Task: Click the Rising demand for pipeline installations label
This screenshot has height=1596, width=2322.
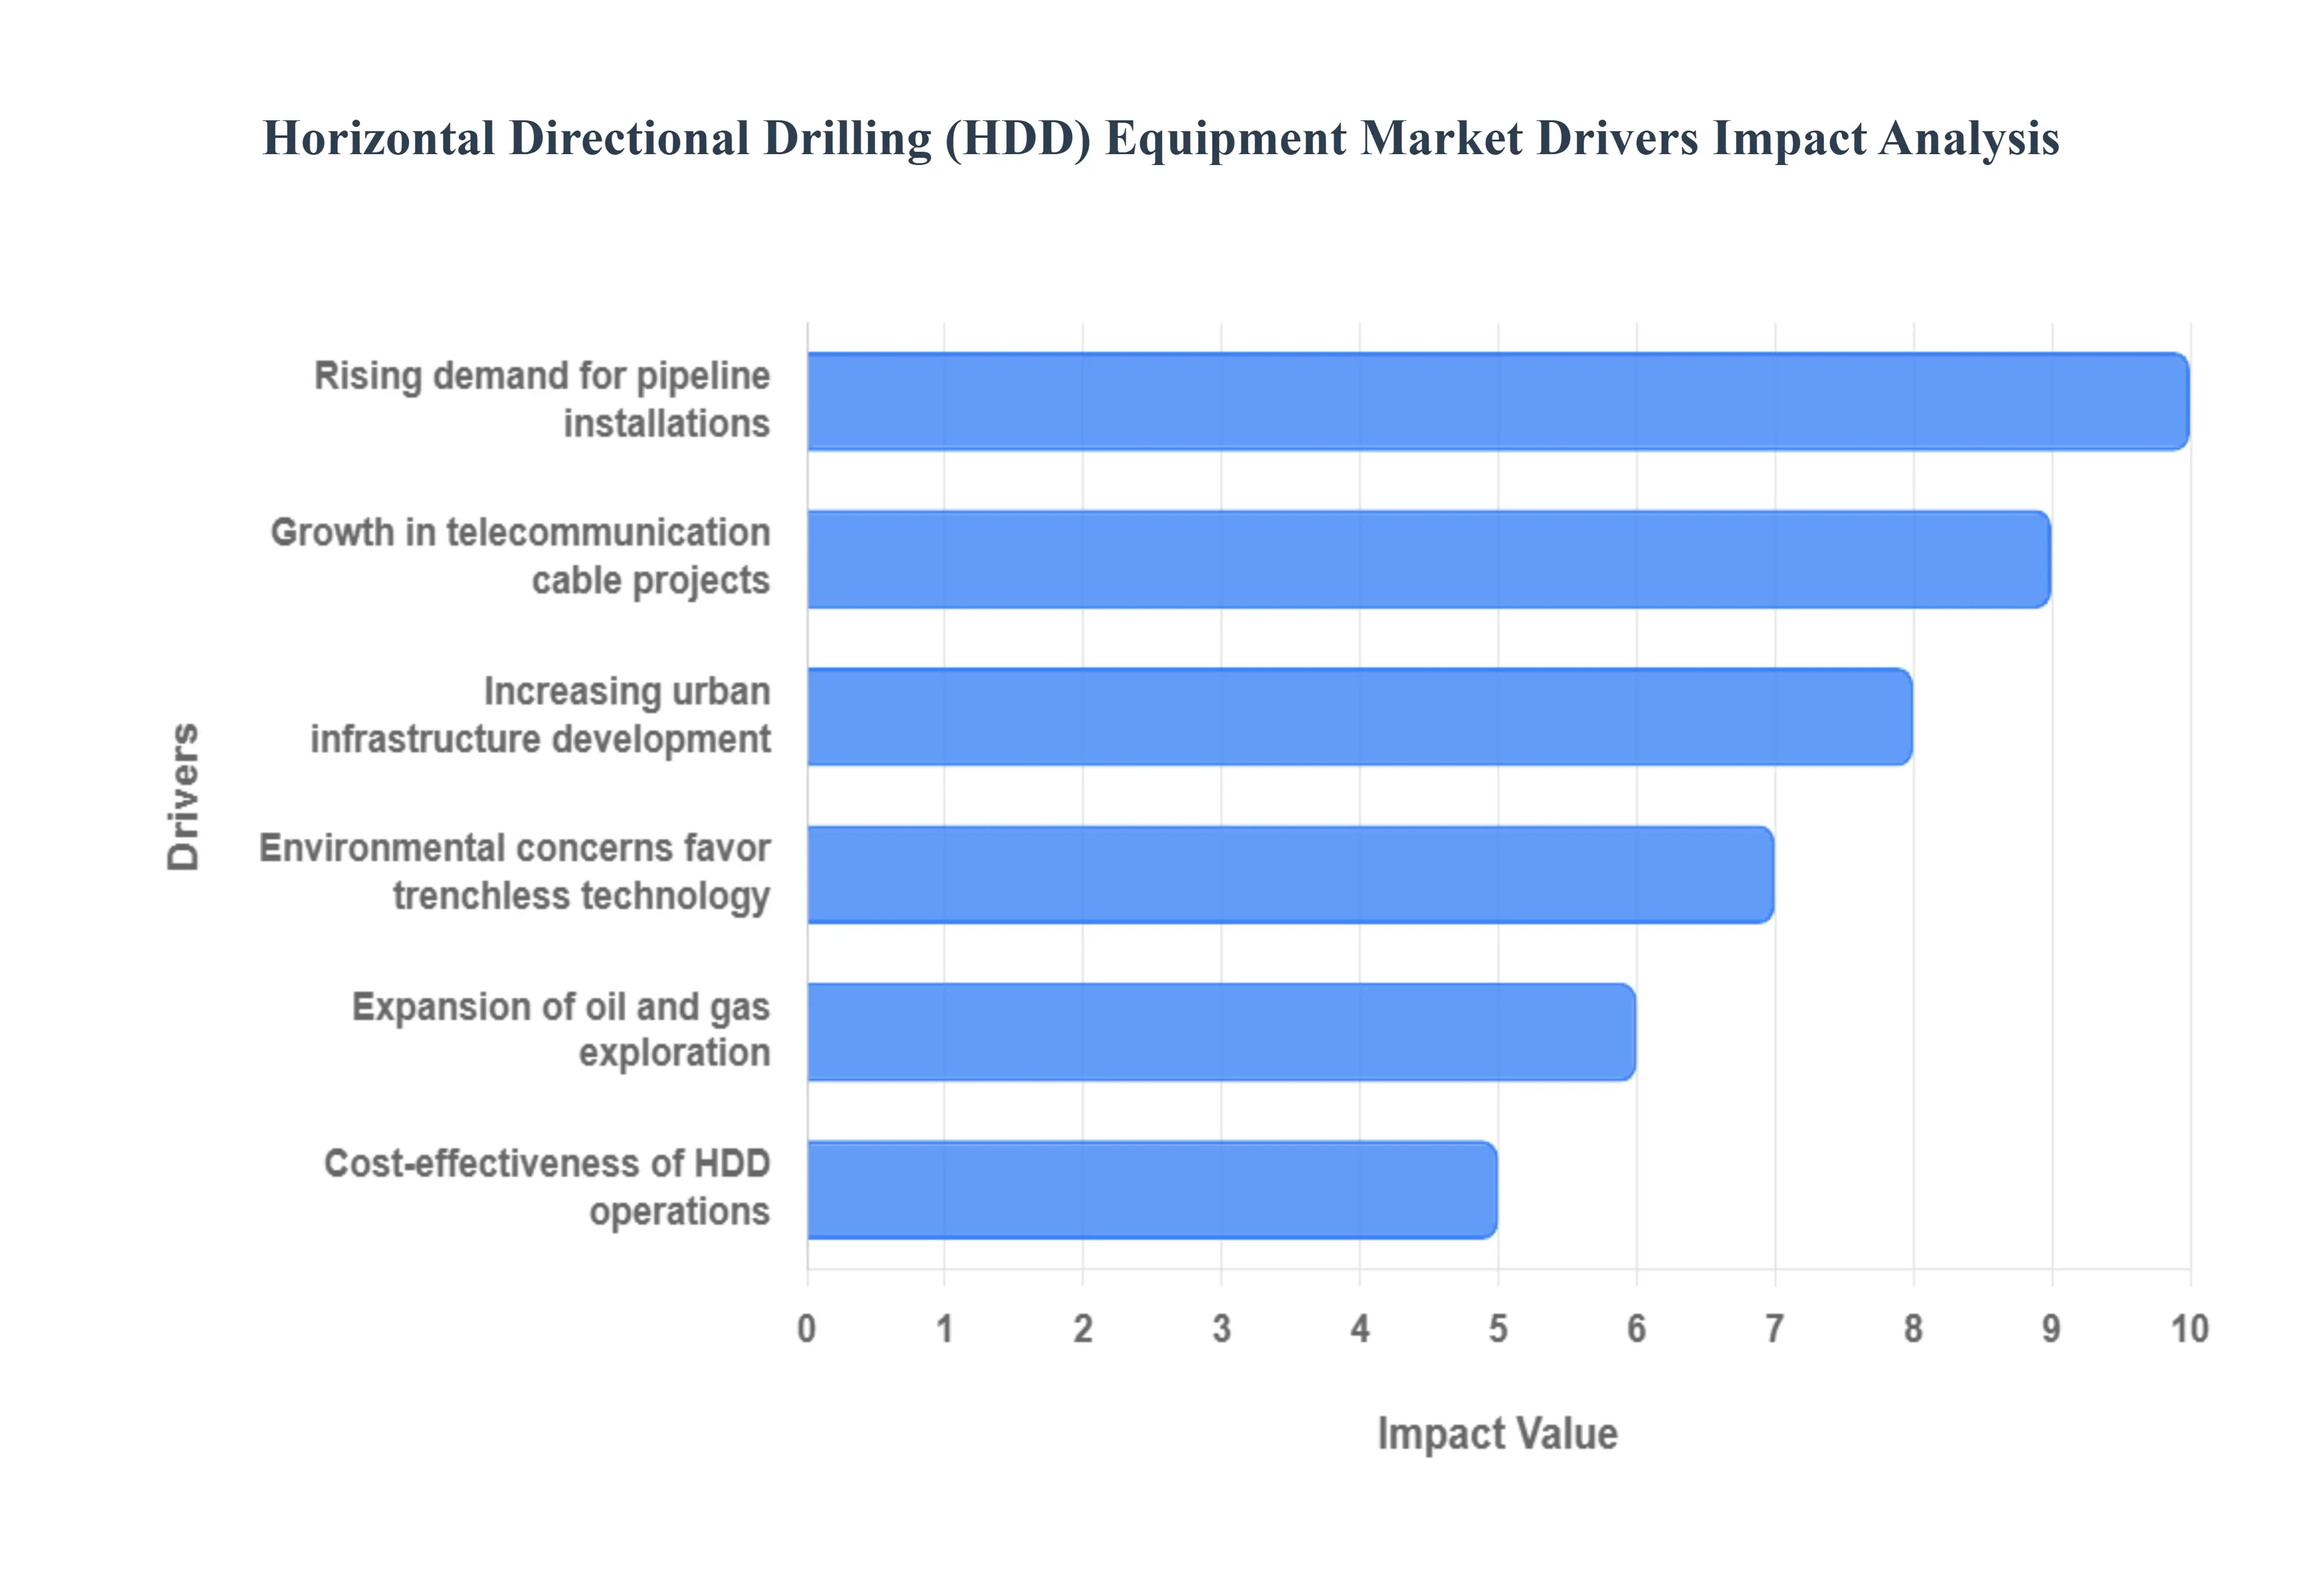Action: pyautogui.click(x=542, y=400)
